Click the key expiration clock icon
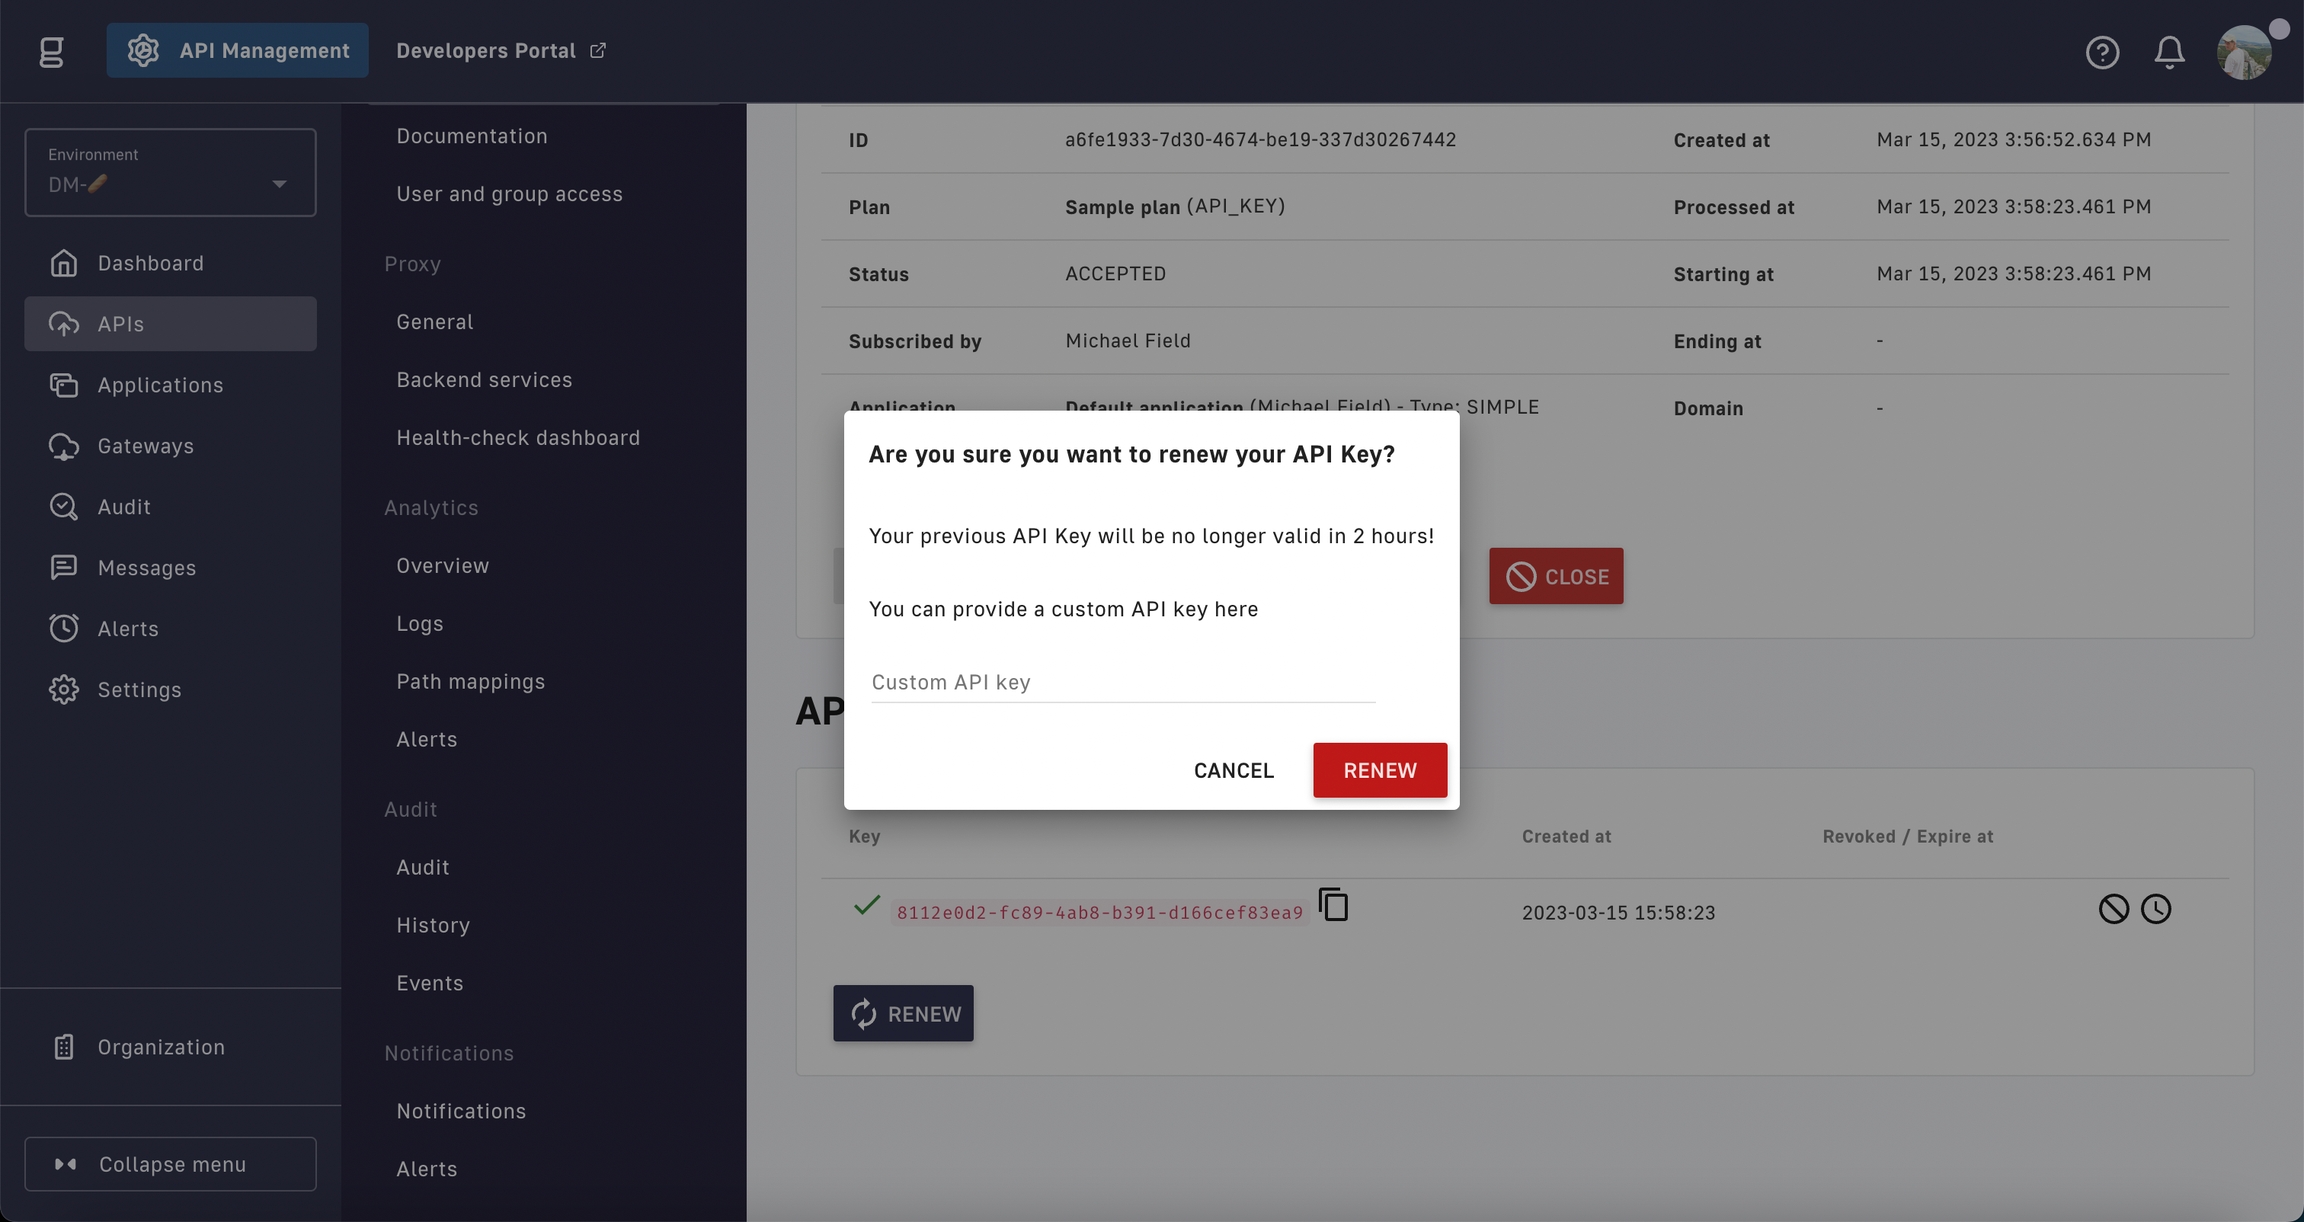The height and width of the screenshot is (1222, 2304). coord(2156,909)
